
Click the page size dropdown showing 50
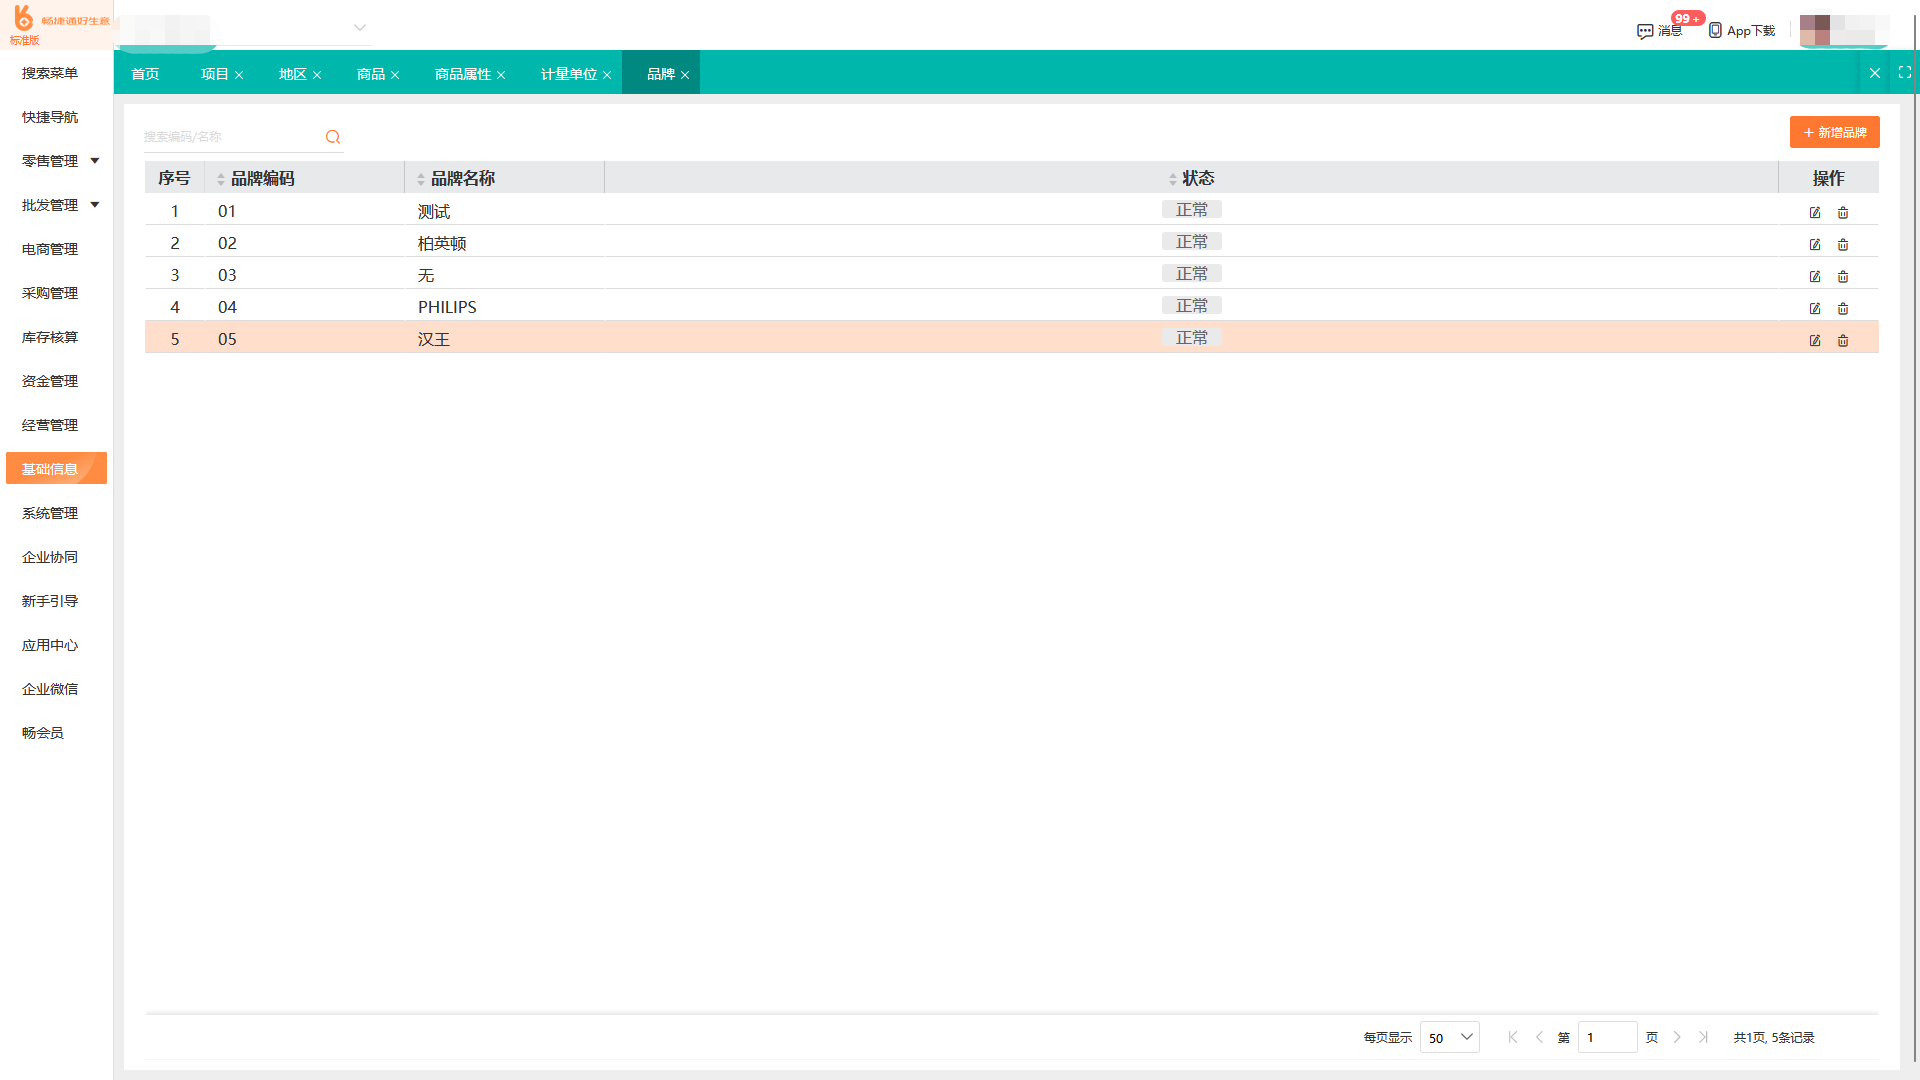tap(1449, 1036)
